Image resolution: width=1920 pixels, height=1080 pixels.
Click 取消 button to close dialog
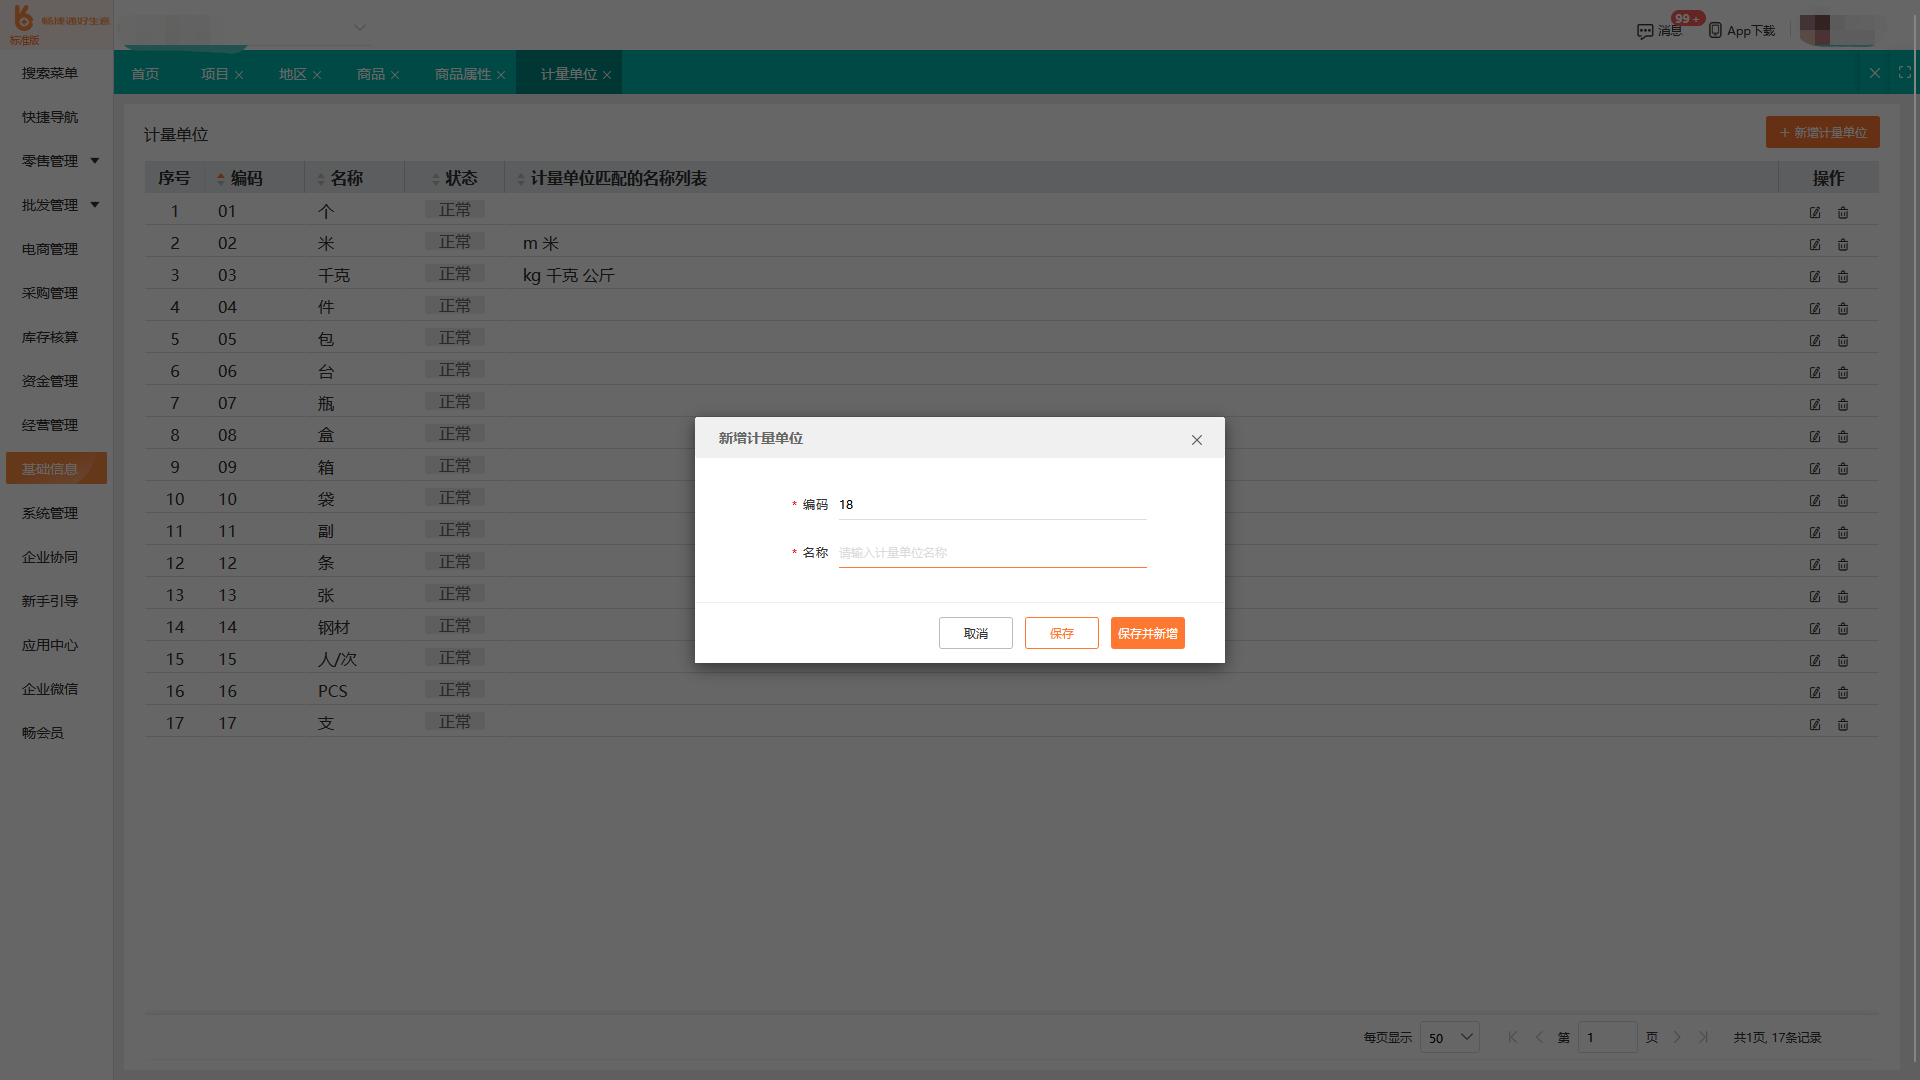click(975, 633)
